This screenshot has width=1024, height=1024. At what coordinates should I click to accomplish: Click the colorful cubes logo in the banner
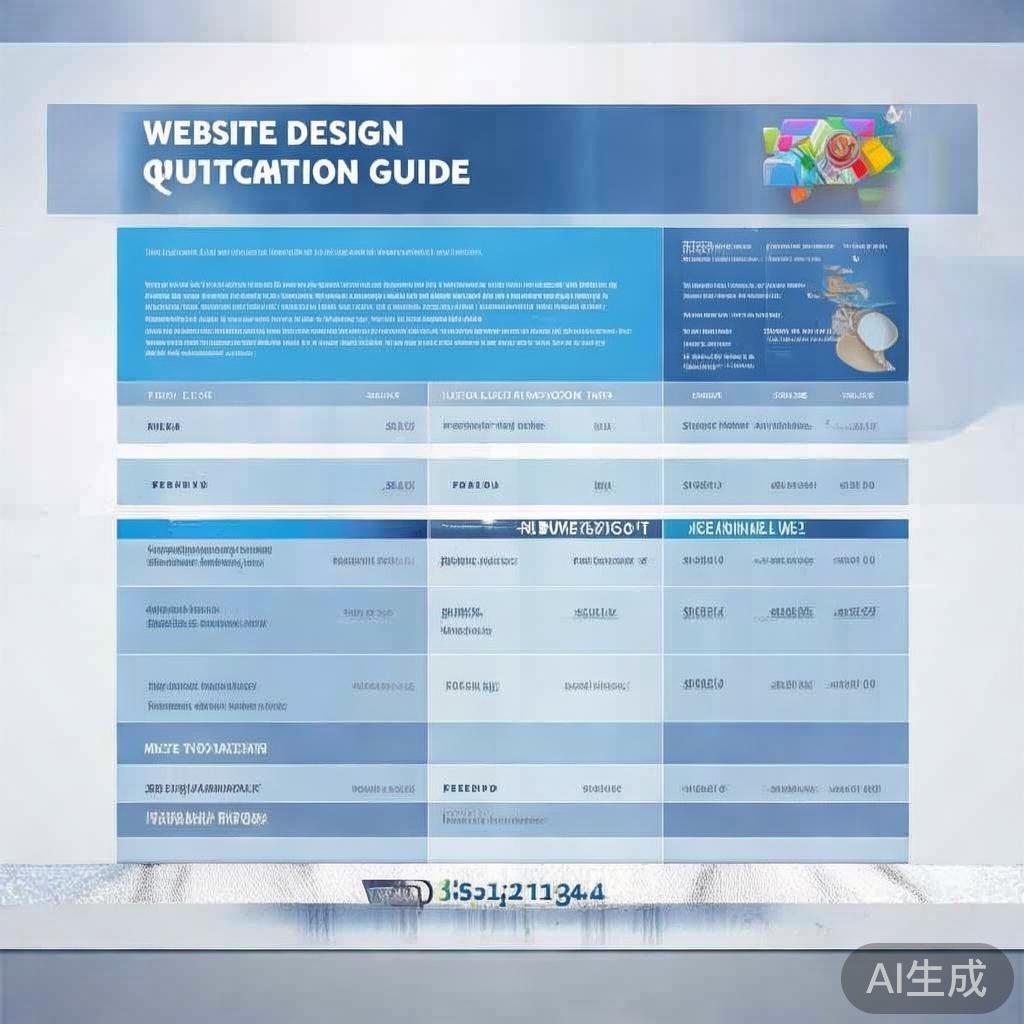pyautogui.click(x=828, y=156)
